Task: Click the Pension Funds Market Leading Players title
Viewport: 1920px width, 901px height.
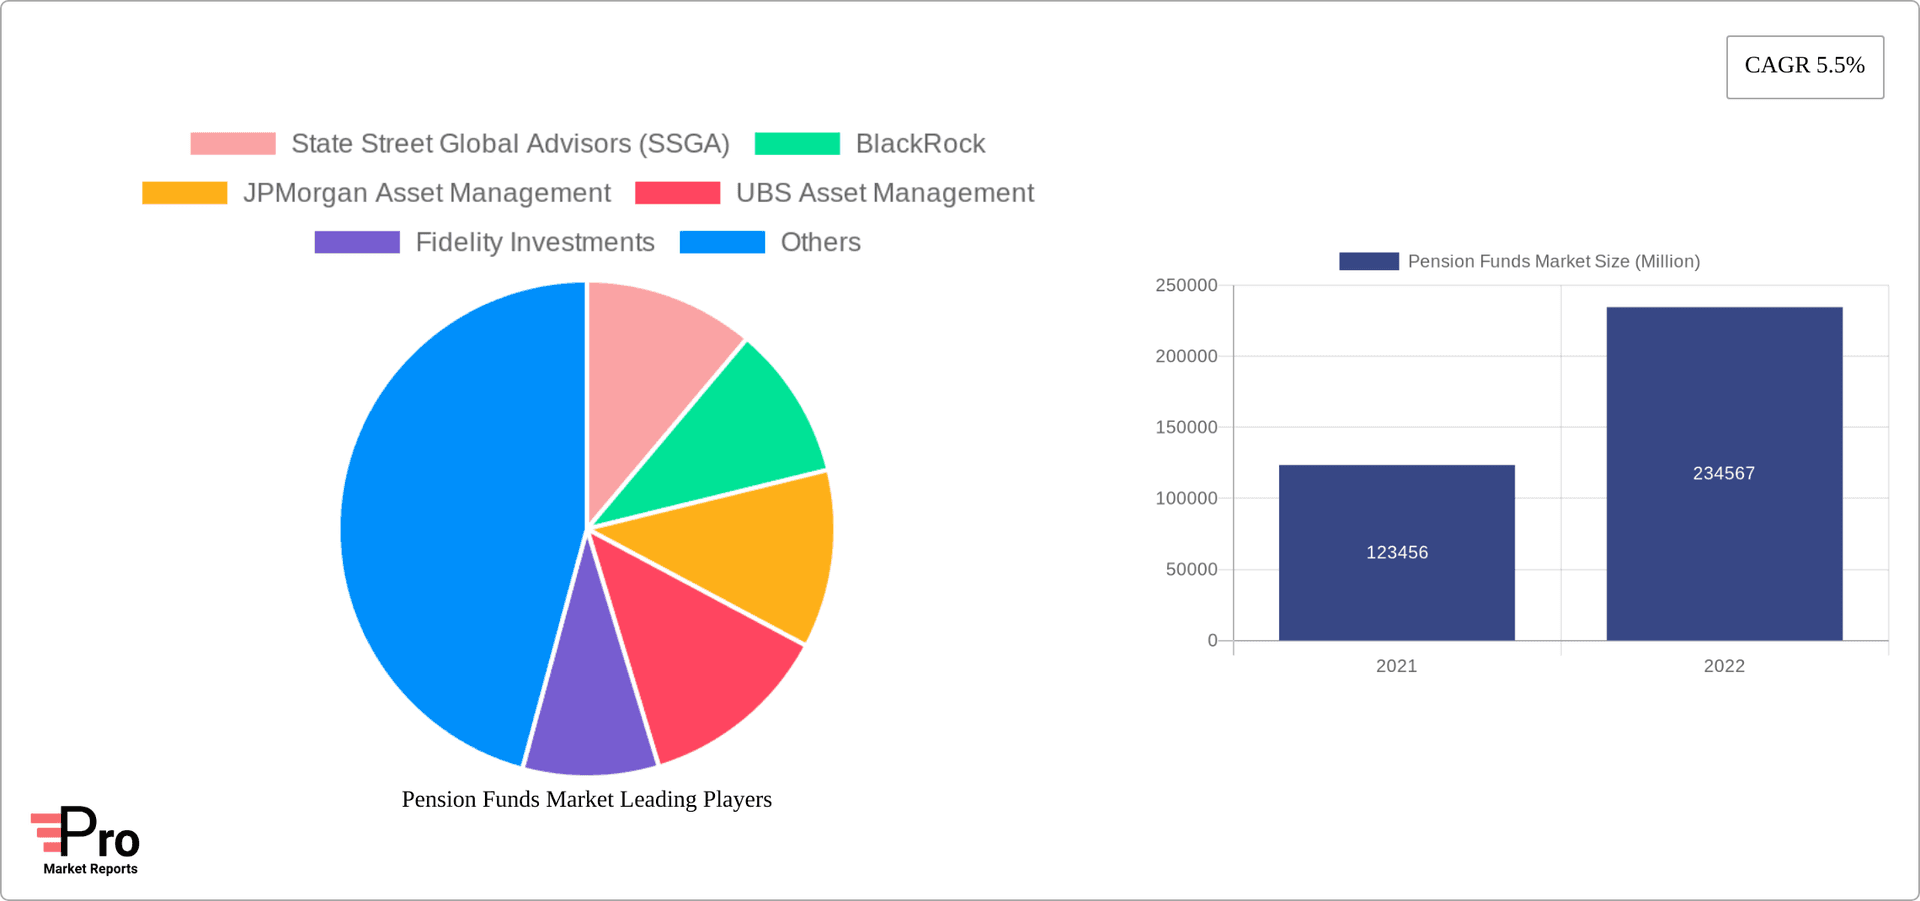Action: click(x=587, y=799)
